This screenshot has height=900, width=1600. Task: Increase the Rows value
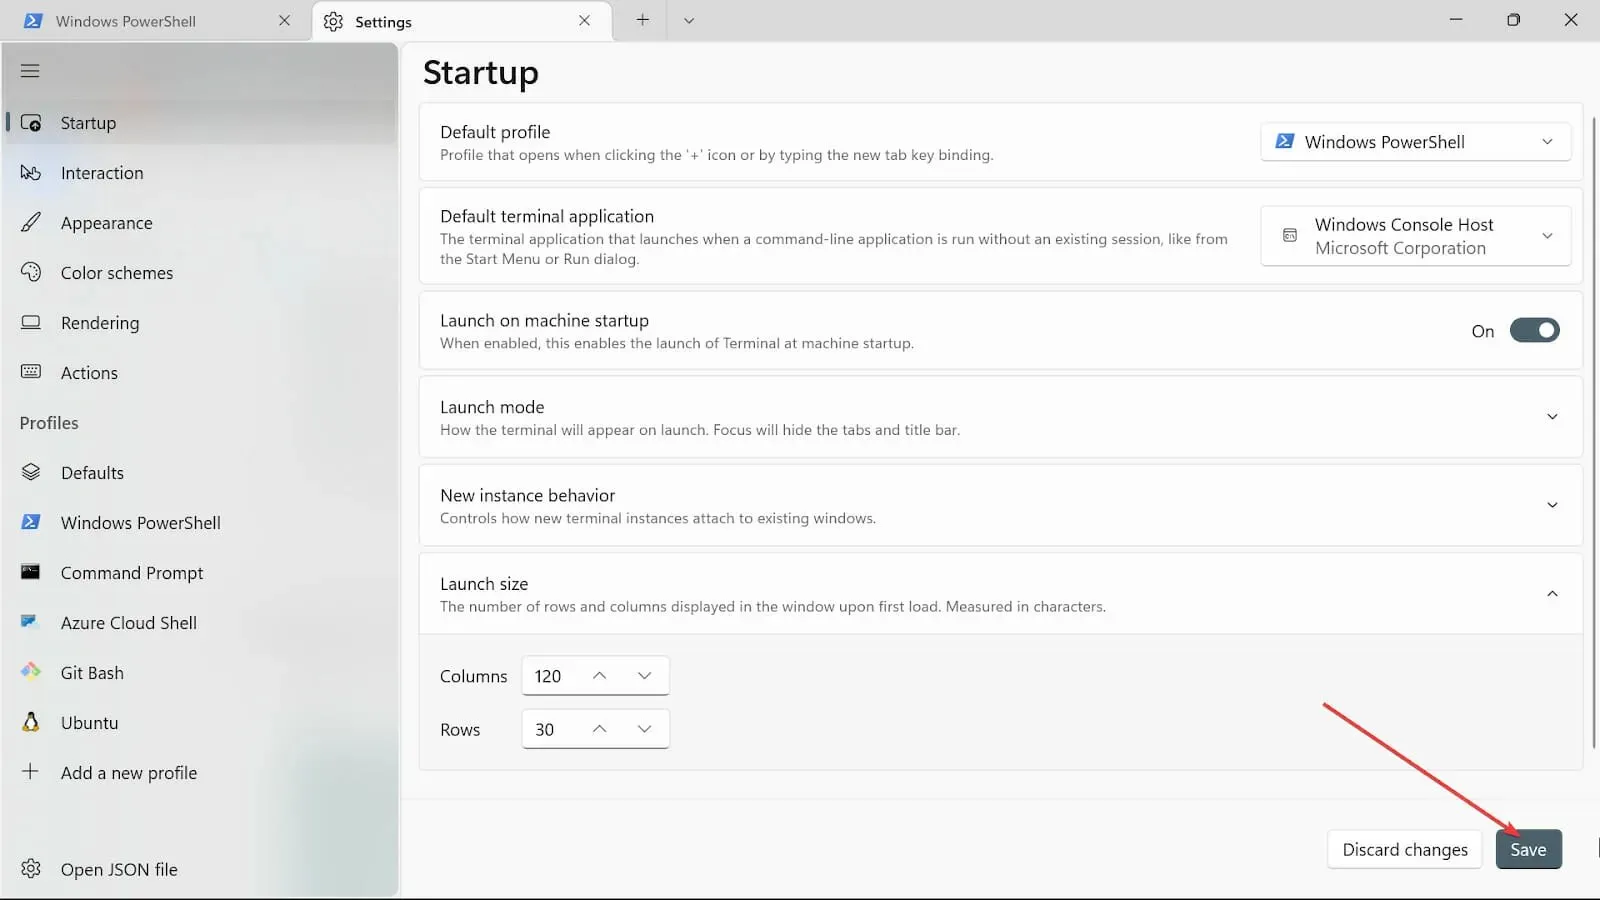pyautogui.click(x=600, y=729)
